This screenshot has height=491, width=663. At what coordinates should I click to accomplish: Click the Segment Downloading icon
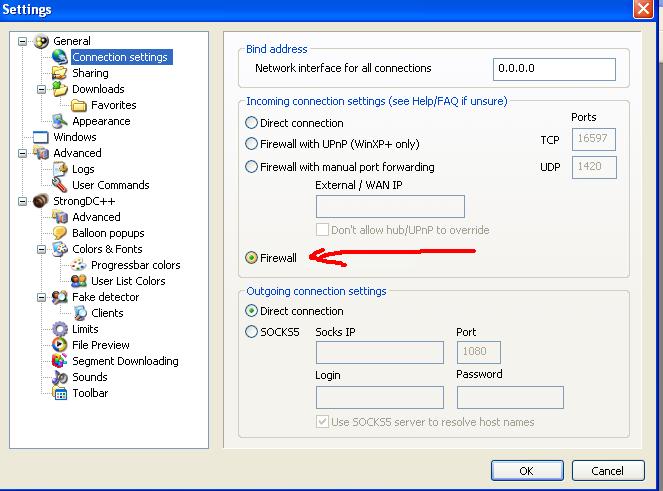pyautogui.click(x=60, y=361)
